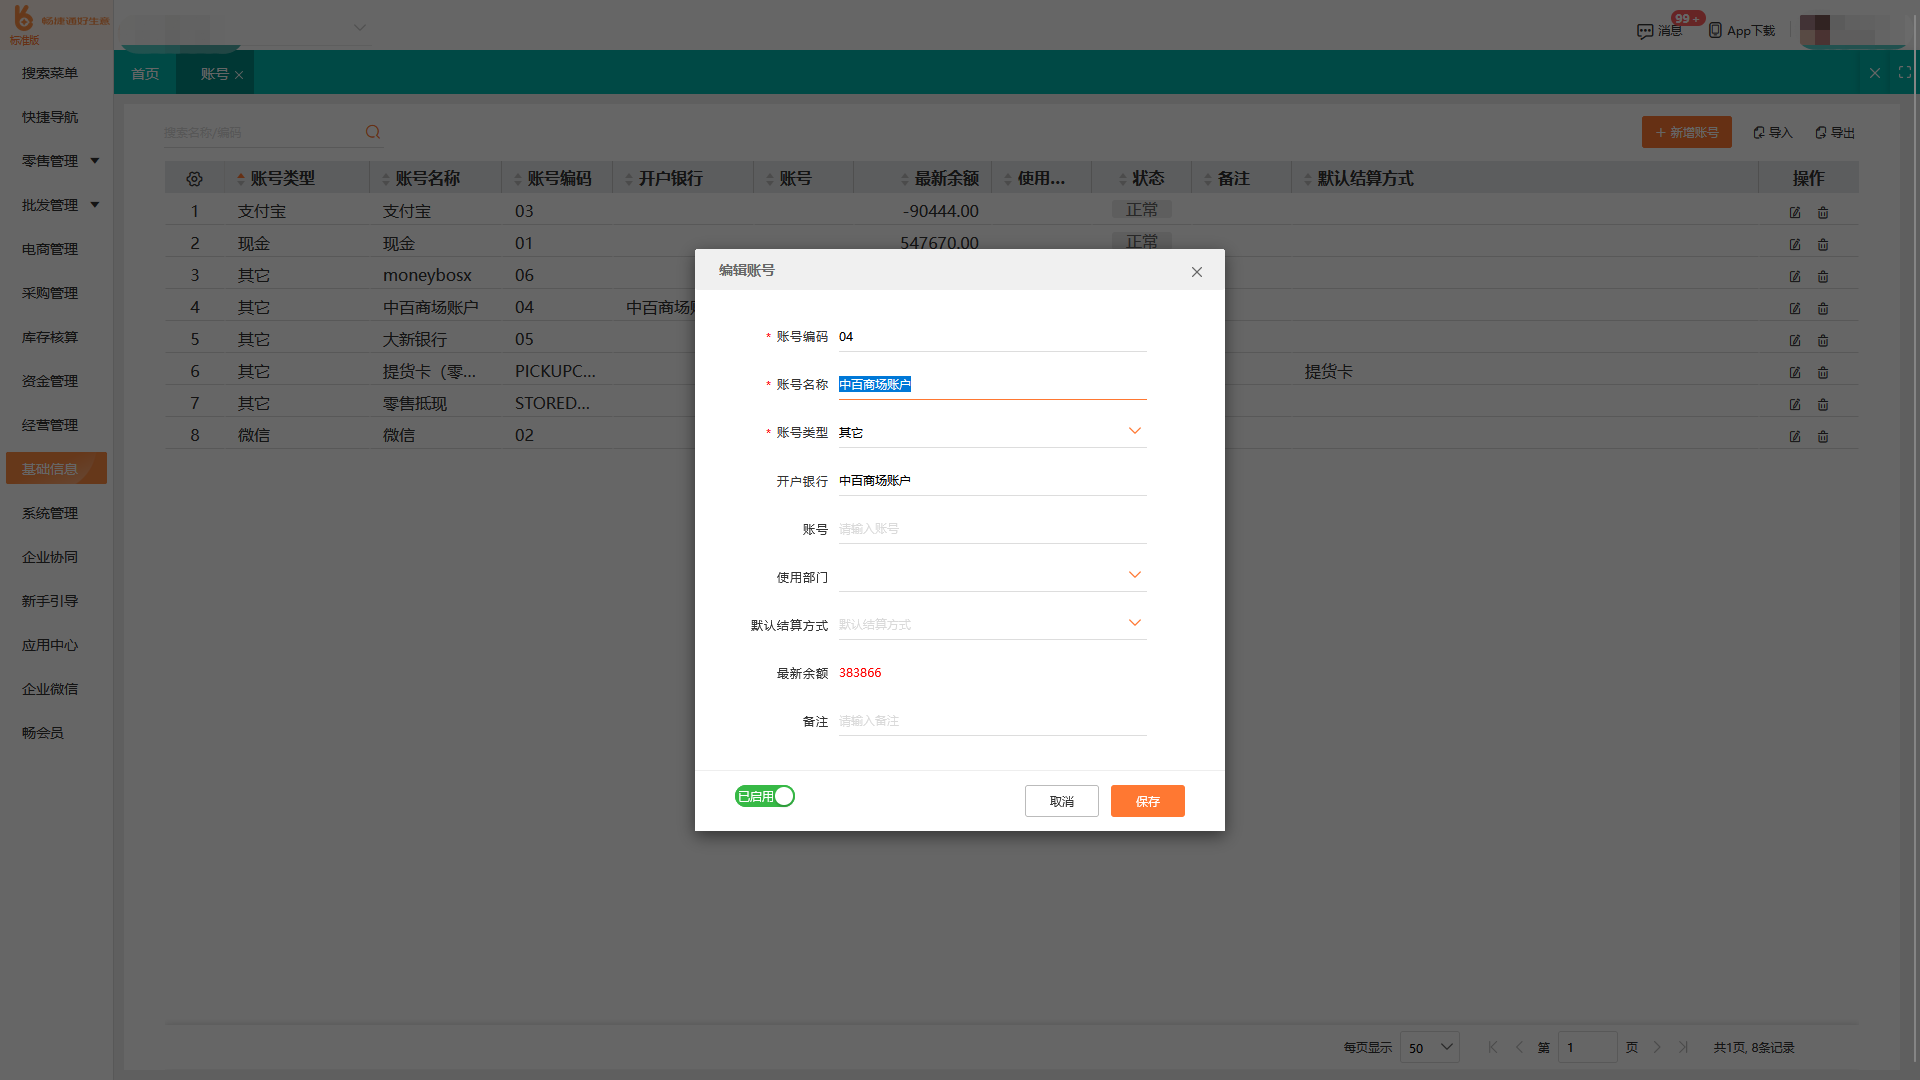
Task: Click the export 导出 icon button
Action: [x=1837, y=132]
